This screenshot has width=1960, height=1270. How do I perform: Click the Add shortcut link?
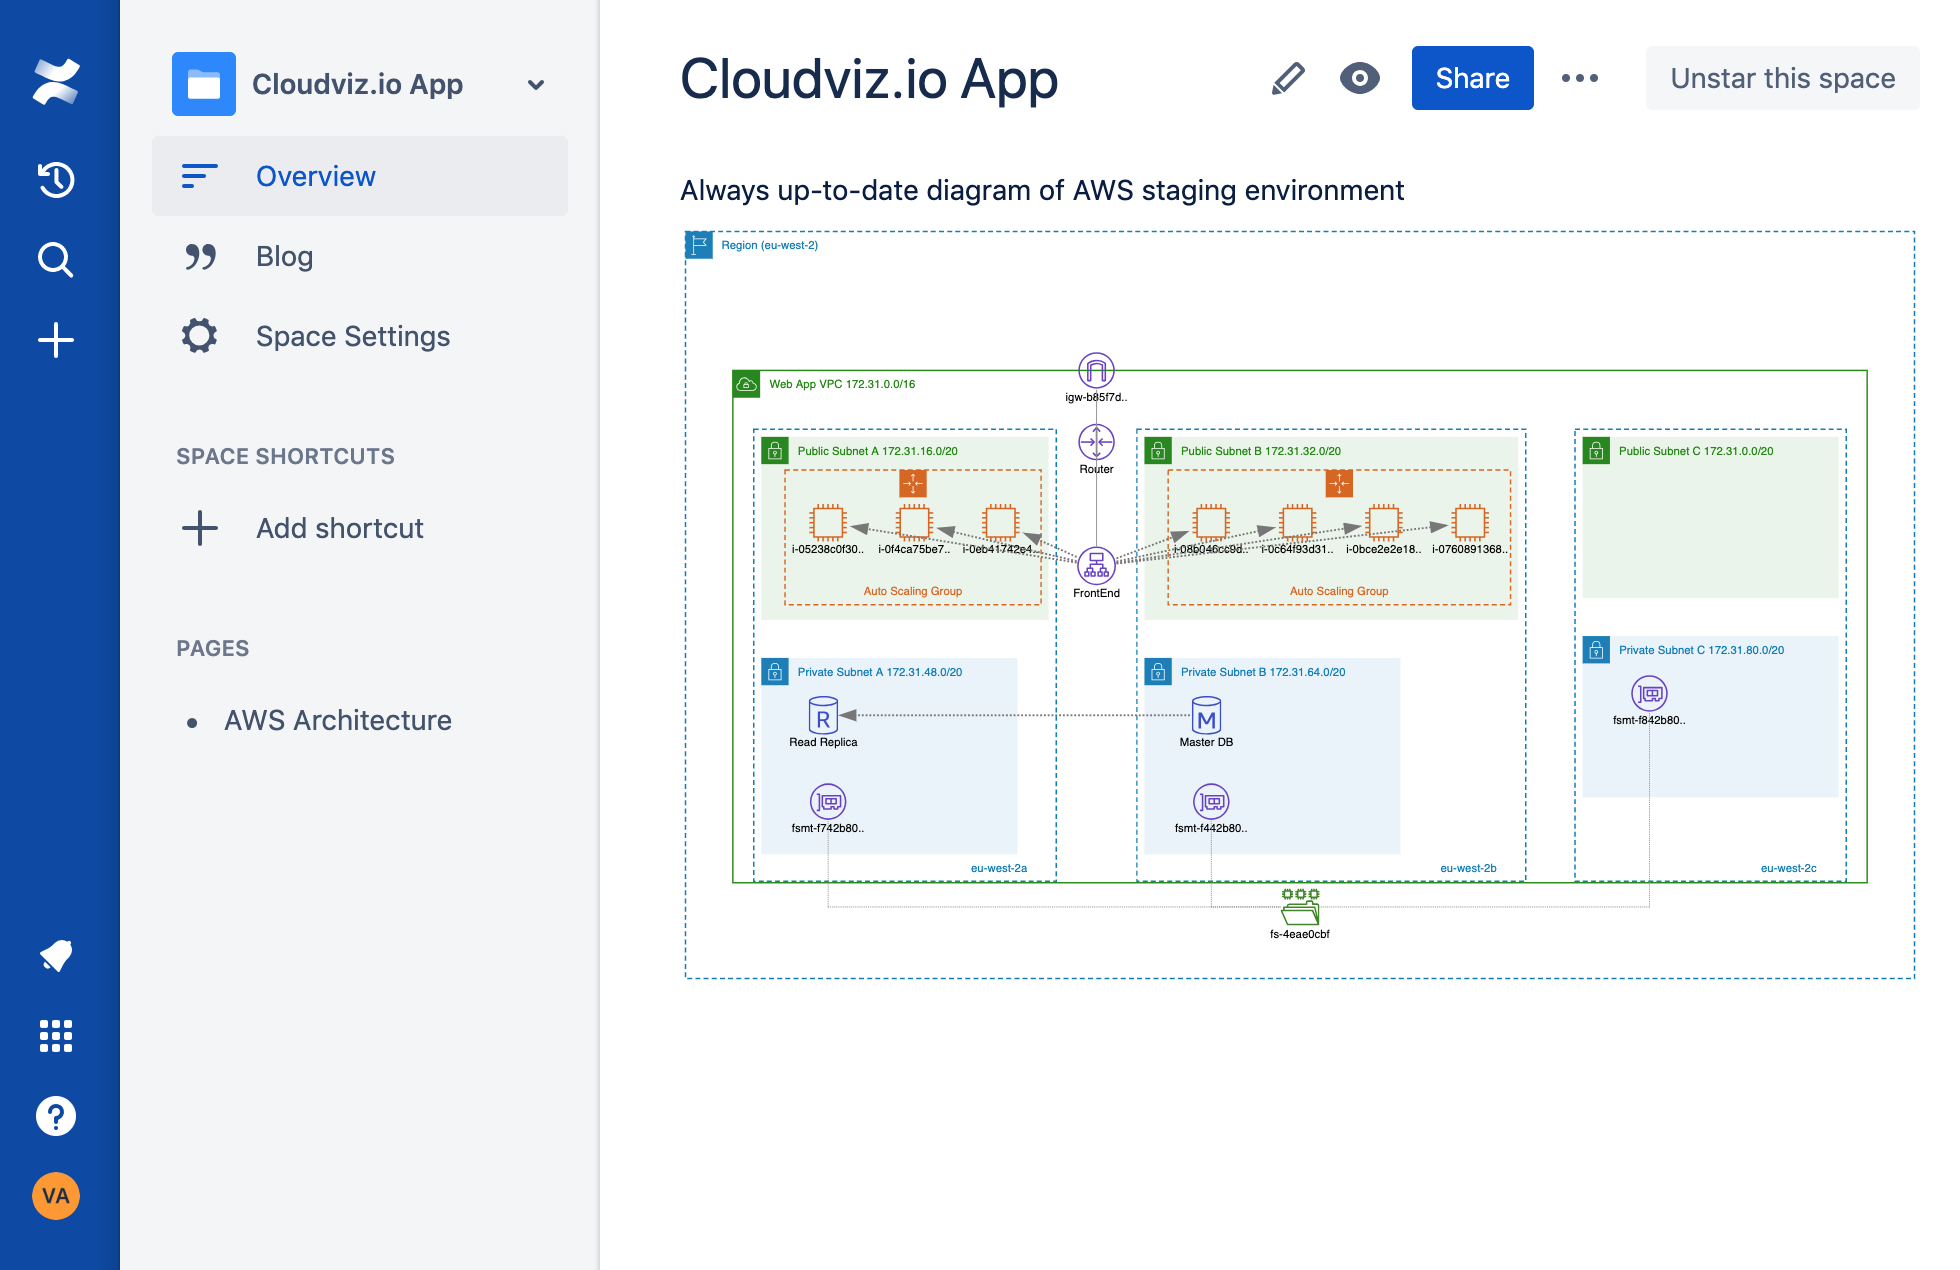(314, 527)
